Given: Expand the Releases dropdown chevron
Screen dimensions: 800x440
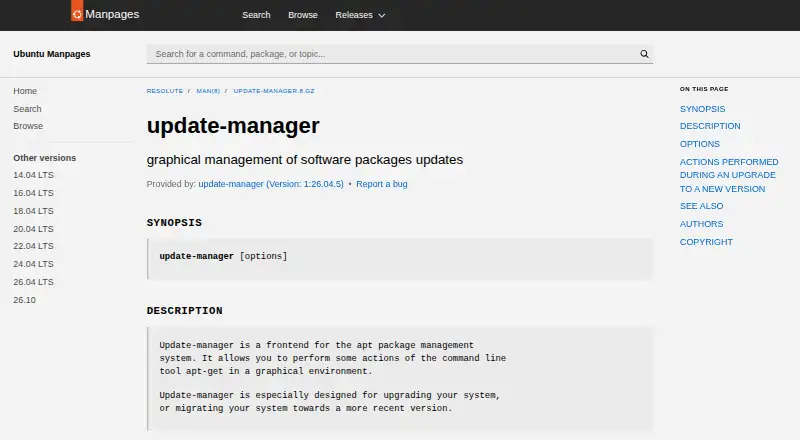Looking at the screenshot, I should 382,16.
